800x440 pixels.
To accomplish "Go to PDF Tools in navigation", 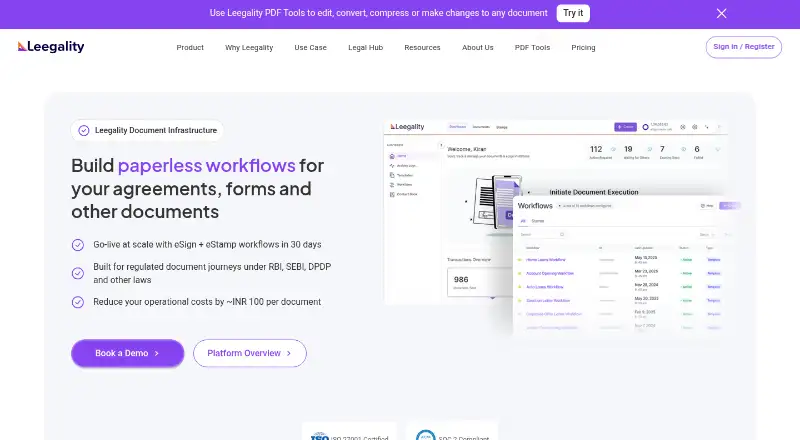I will 532,47.
